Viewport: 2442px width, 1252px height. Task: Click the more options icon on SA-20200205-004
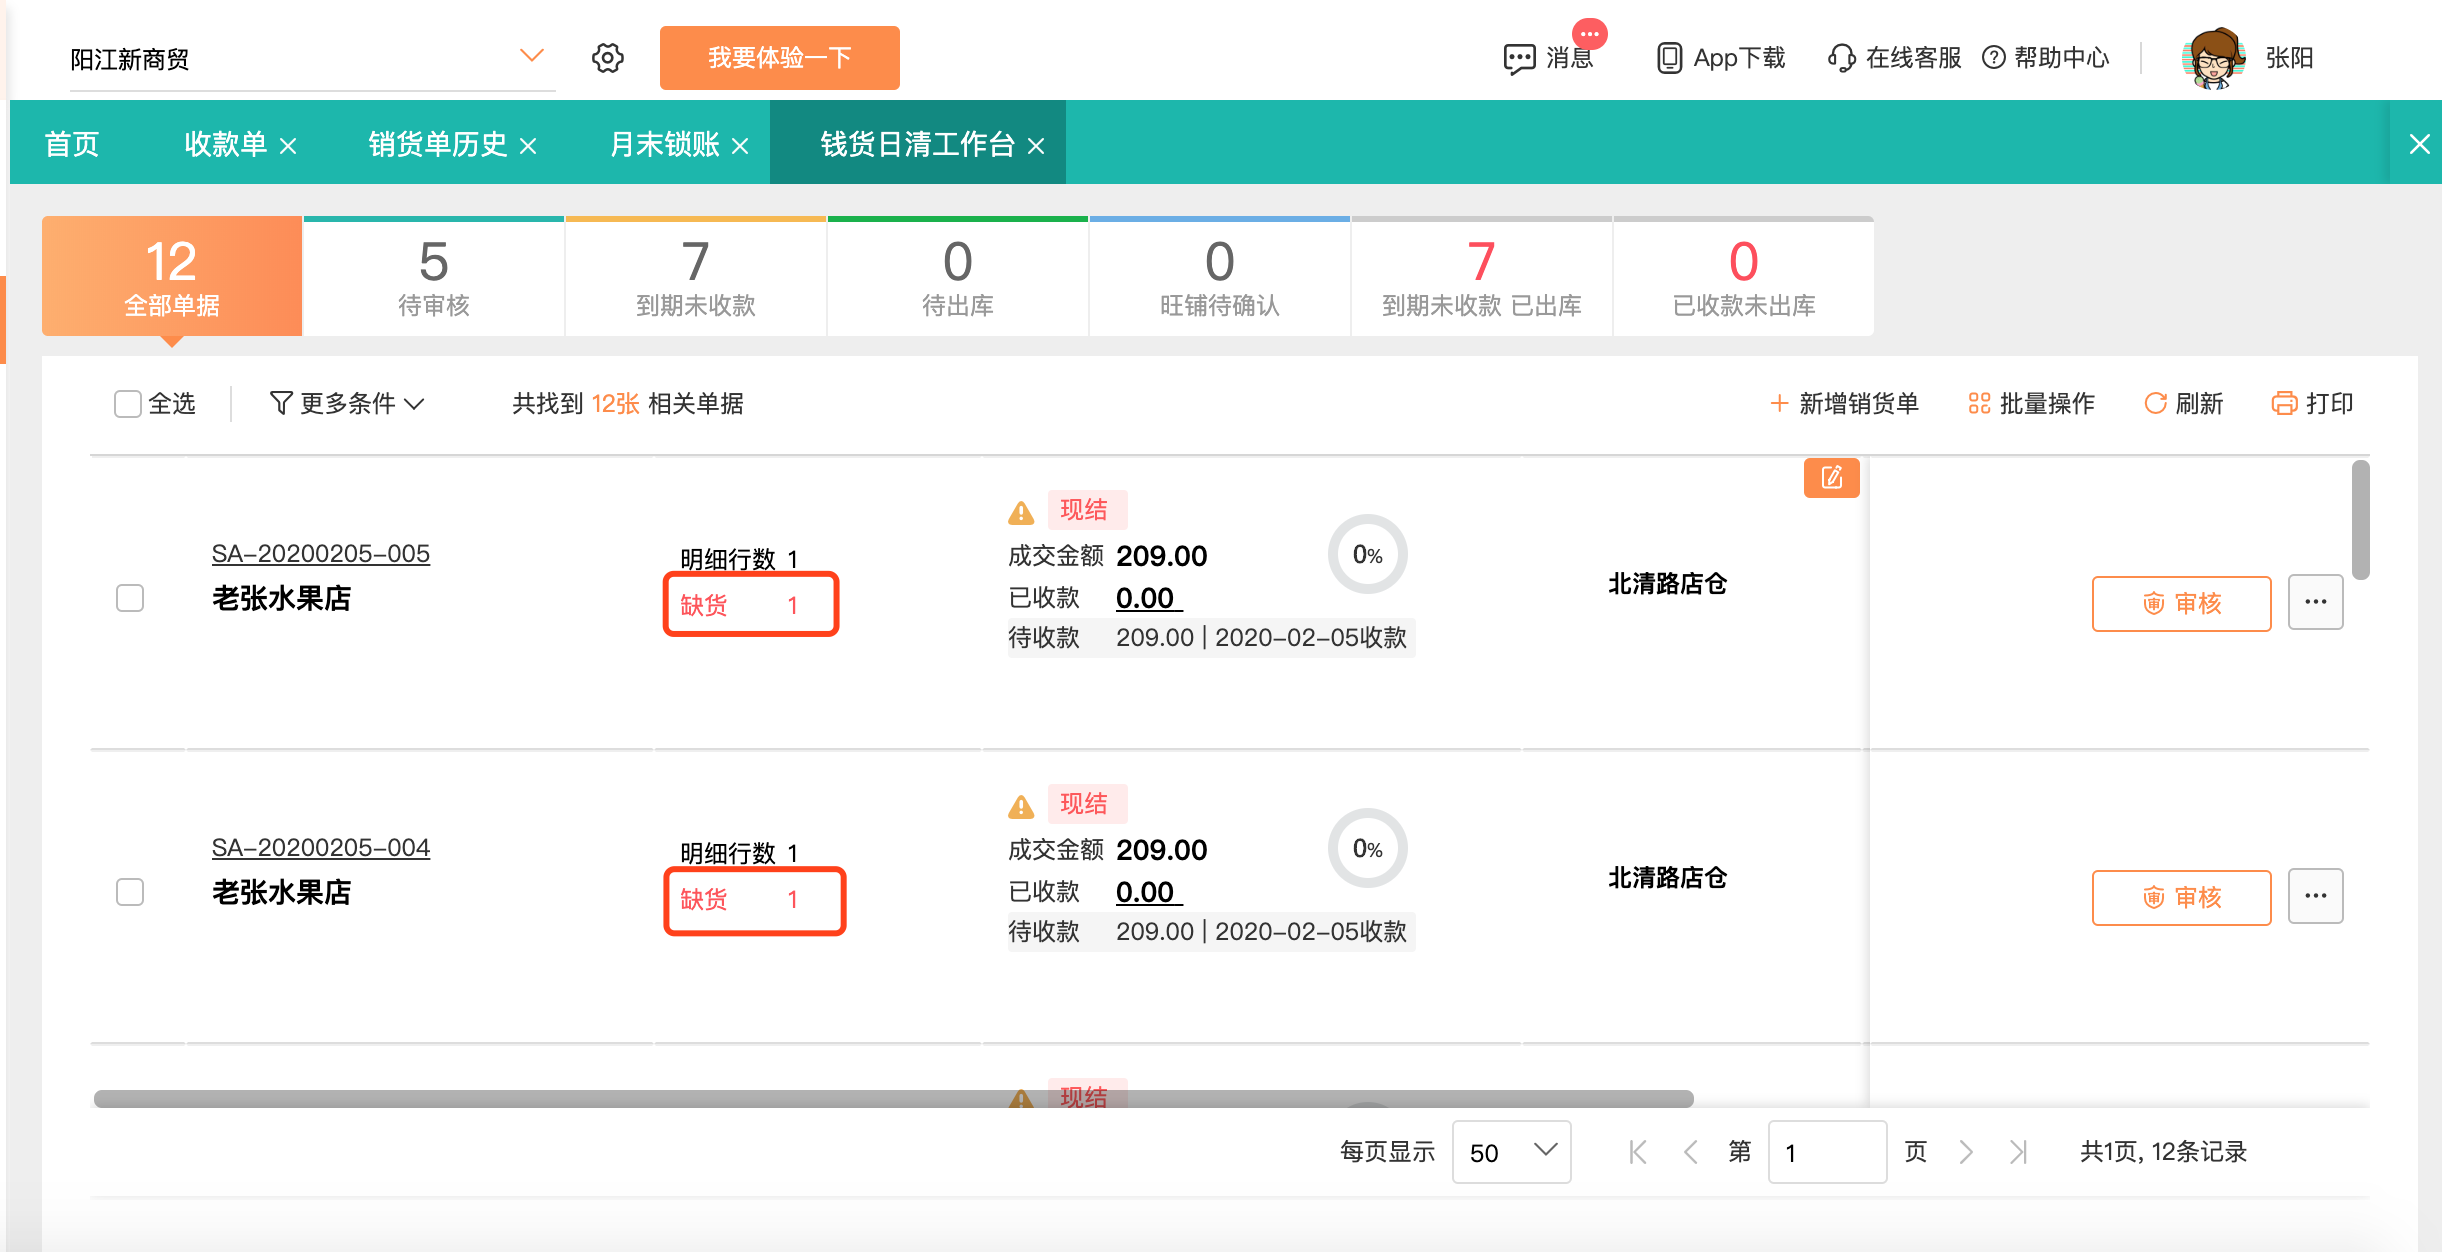pyautogui.click(x=2314, y=894)
